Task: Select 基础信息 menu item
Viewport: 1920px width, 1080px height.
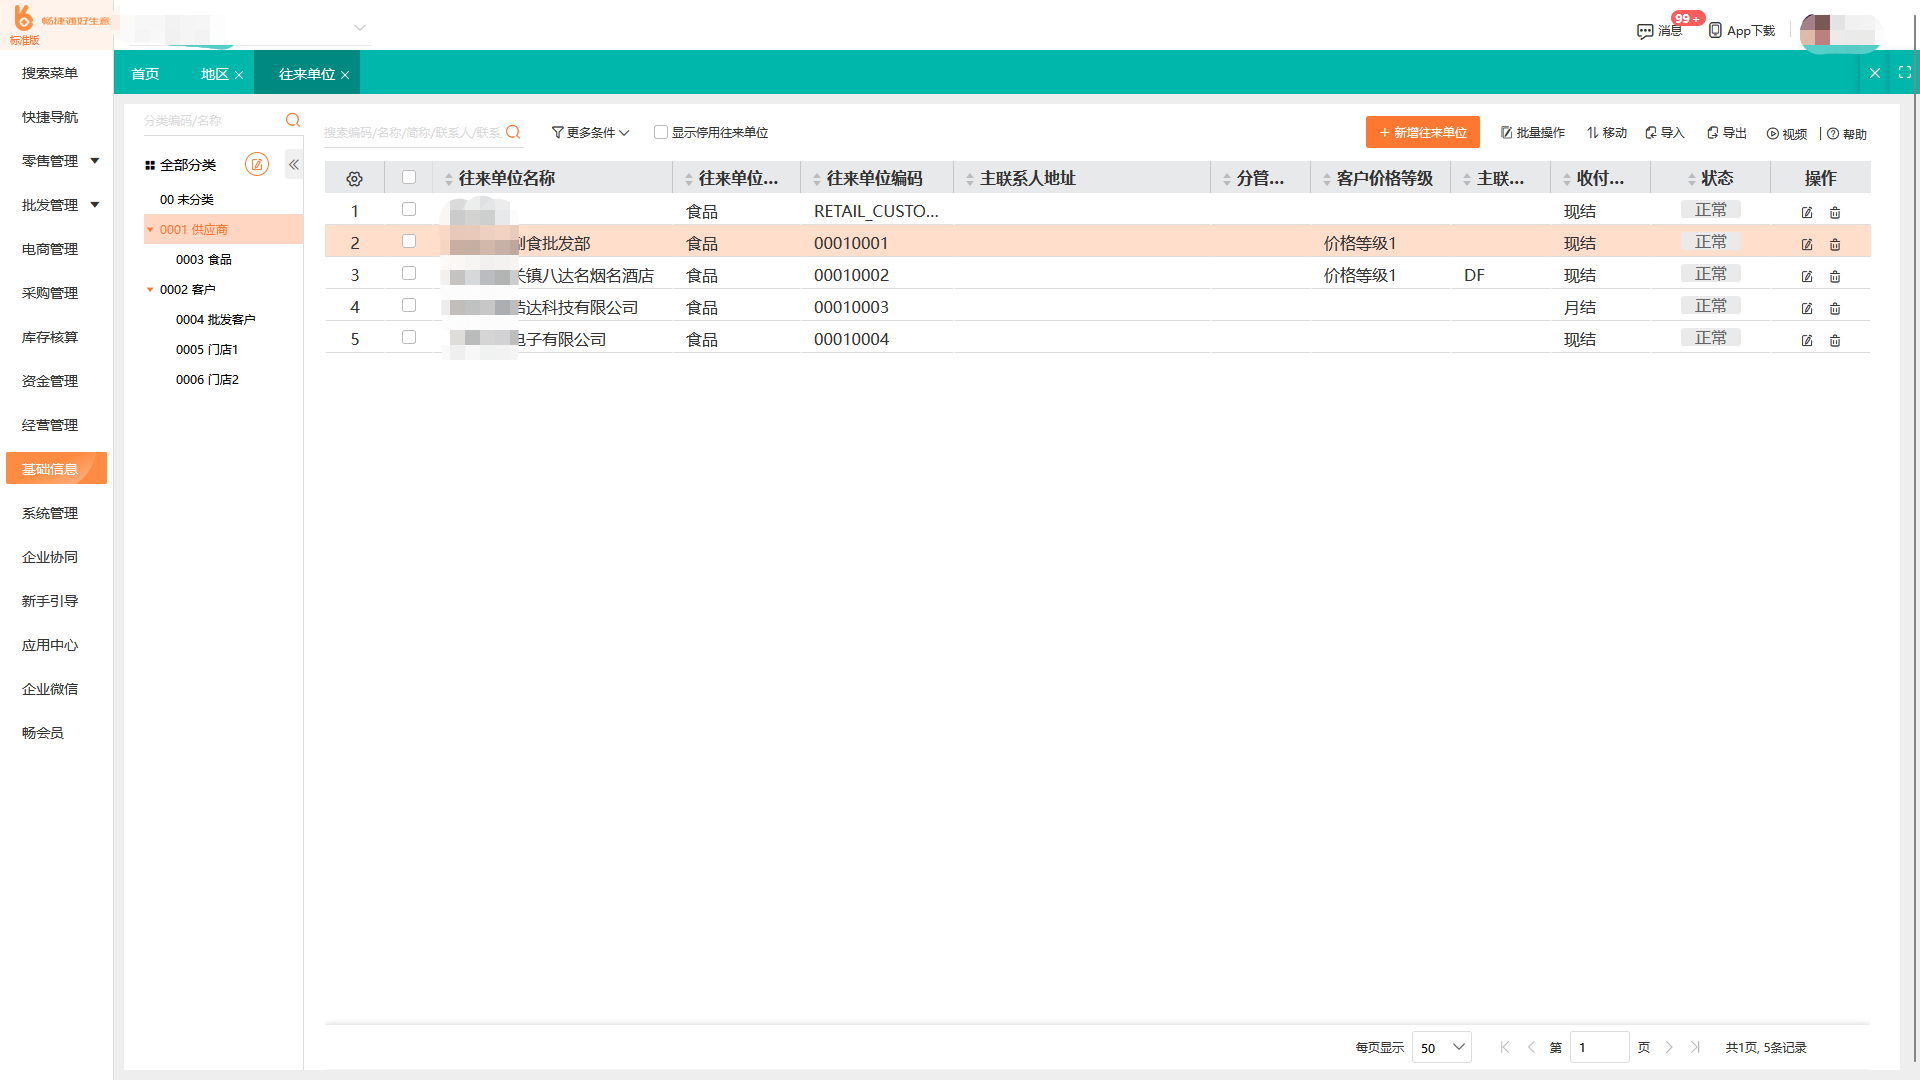Action: click(x=53, y=468)
